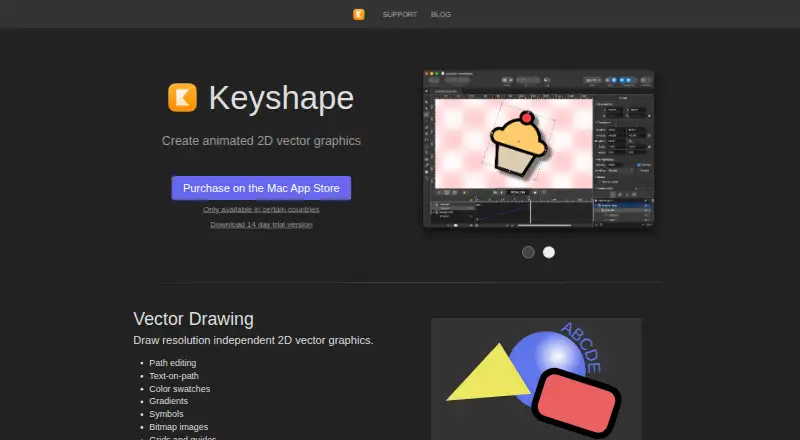Purchase on the Mac App Store
The height and width of the screenshot is (440, 800).
click(261, 188)
